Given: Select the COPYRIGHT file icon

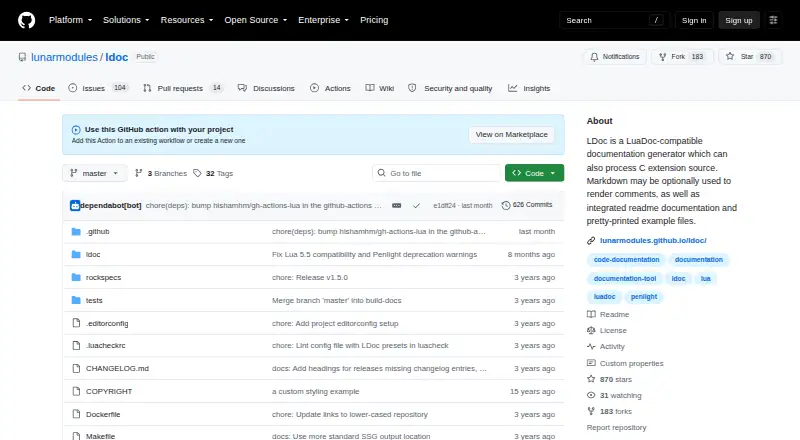Looking at the screenshot, I should [76, 392].
